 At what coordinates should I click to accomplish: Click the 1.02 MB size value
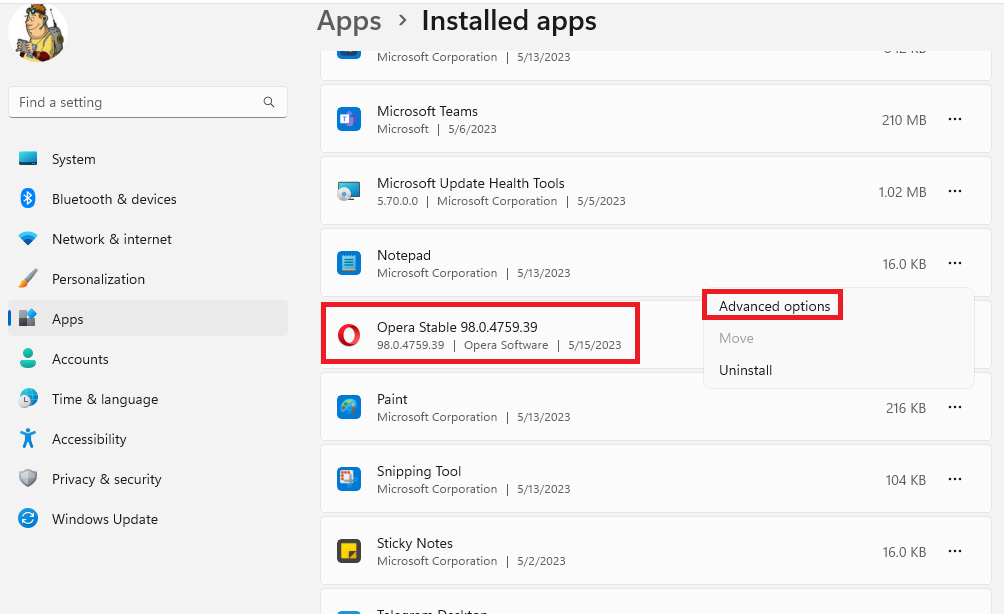(902, 192)
